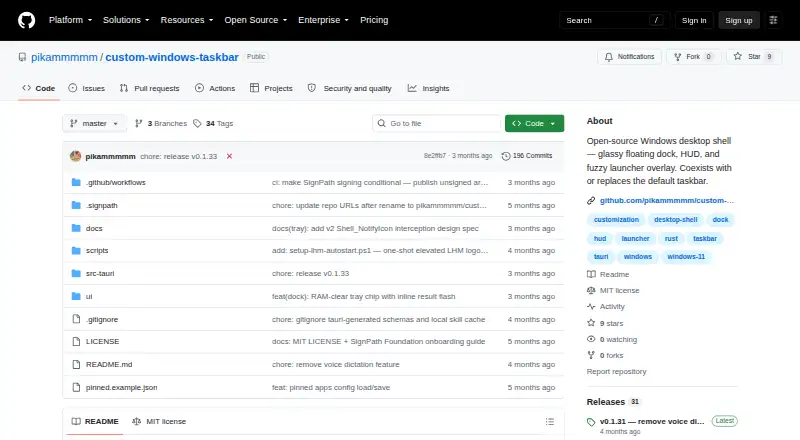Open pikammmmm owner link
Viewport: 800px width, 440px height.
click(x=64, y=57)
